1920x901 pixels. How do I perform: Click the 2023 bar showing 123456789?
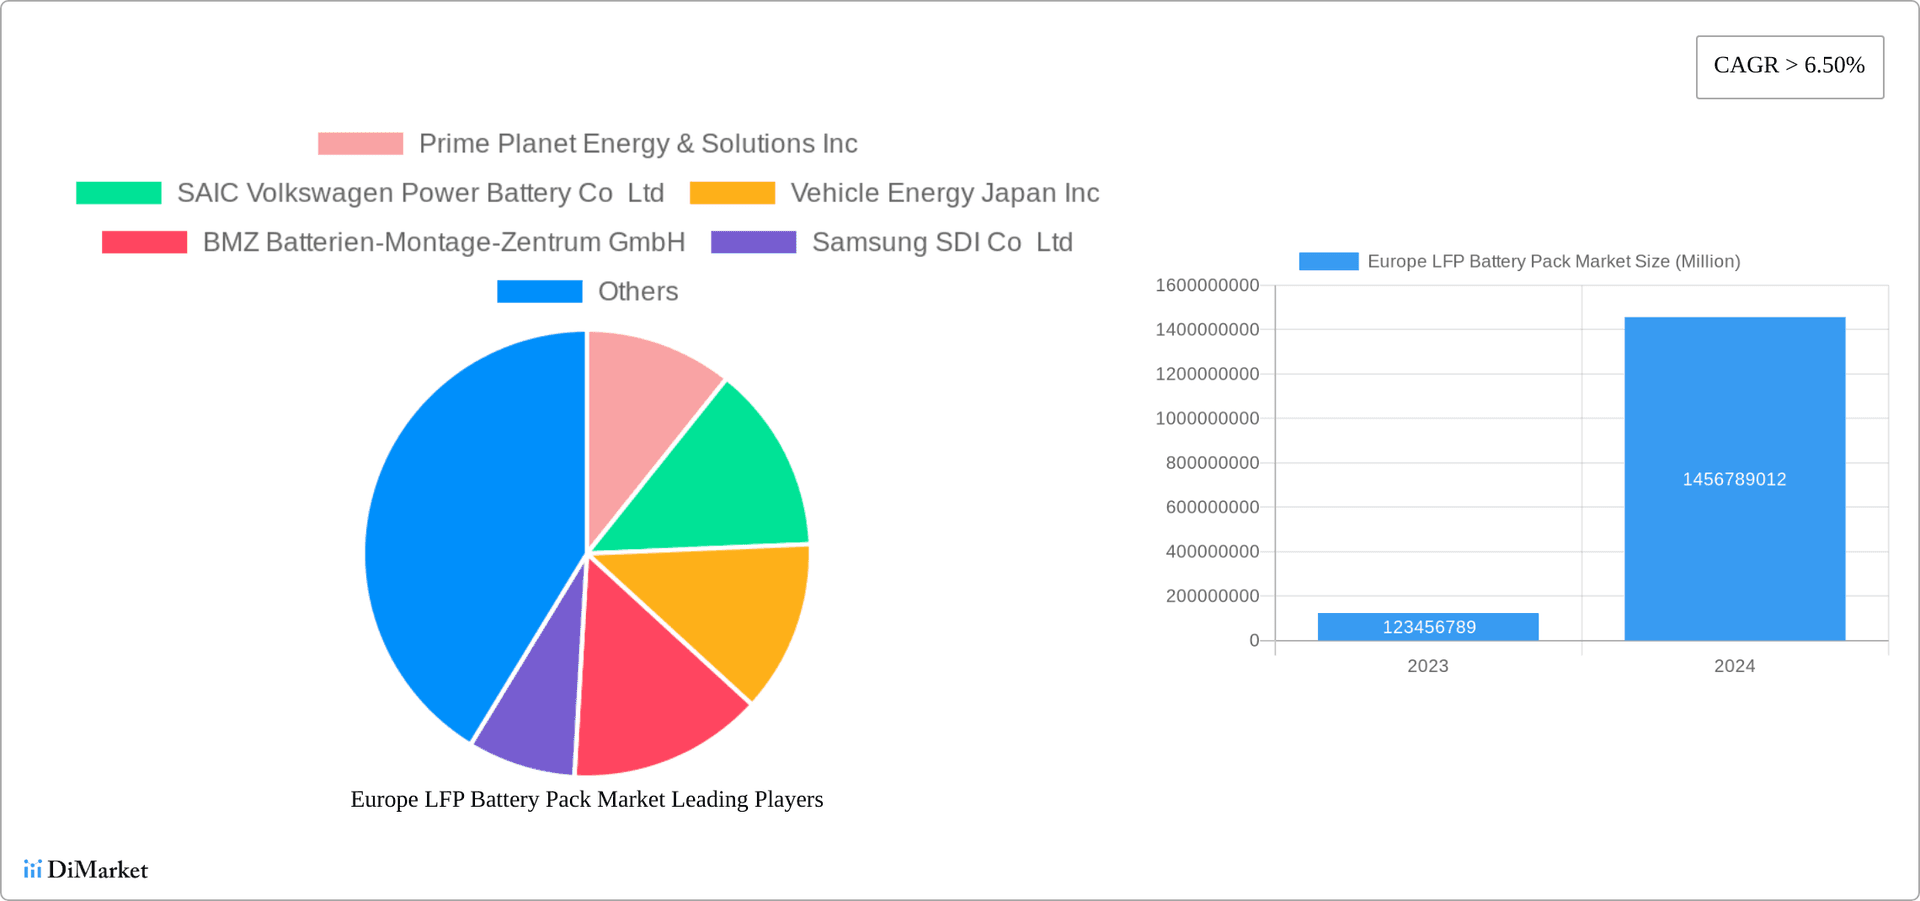coord(1428,624)
